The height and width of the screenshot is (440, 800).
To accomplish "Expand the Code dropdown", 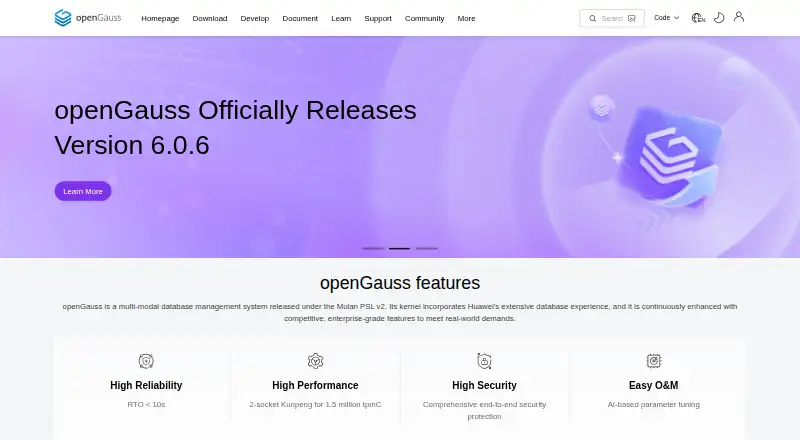I will pos(666,18).
